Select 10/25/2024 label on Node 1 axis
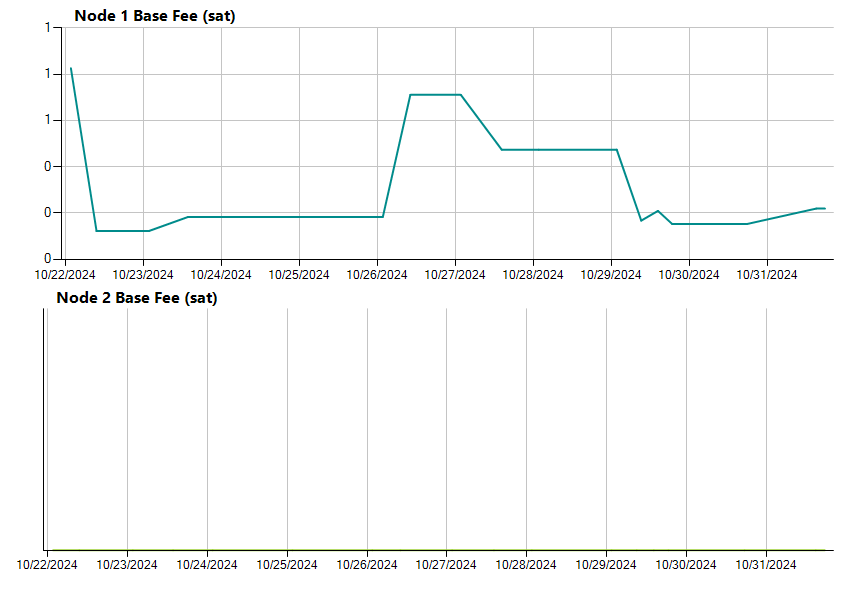The image size is (860, 600). [299, 274]
